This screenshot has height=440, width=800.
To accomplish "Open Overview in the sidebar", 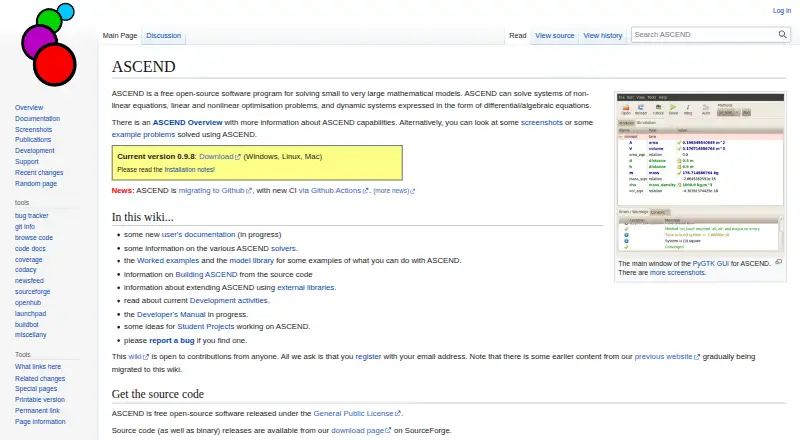I will (29, 108).
